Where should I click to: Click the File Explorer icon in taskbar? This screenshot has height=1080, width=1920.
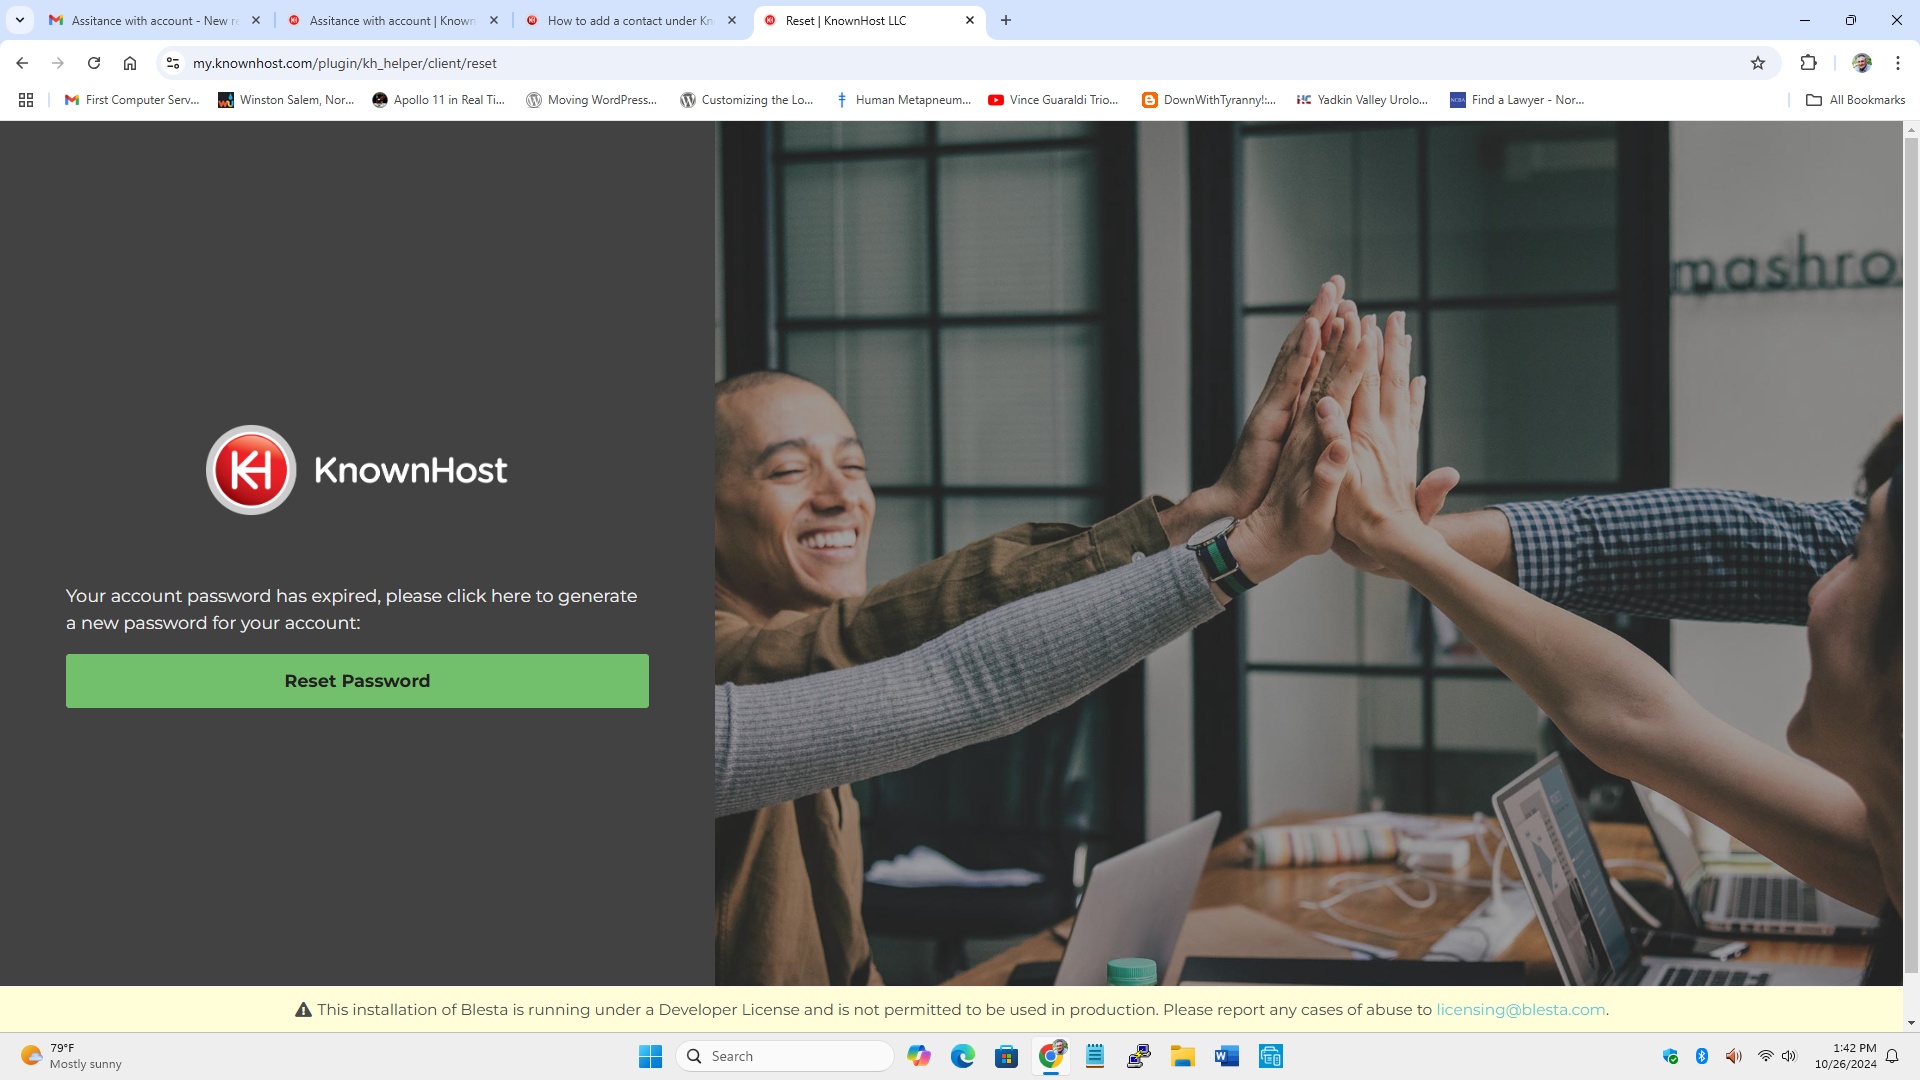pyautogui.click(x=1182, y=1055)
